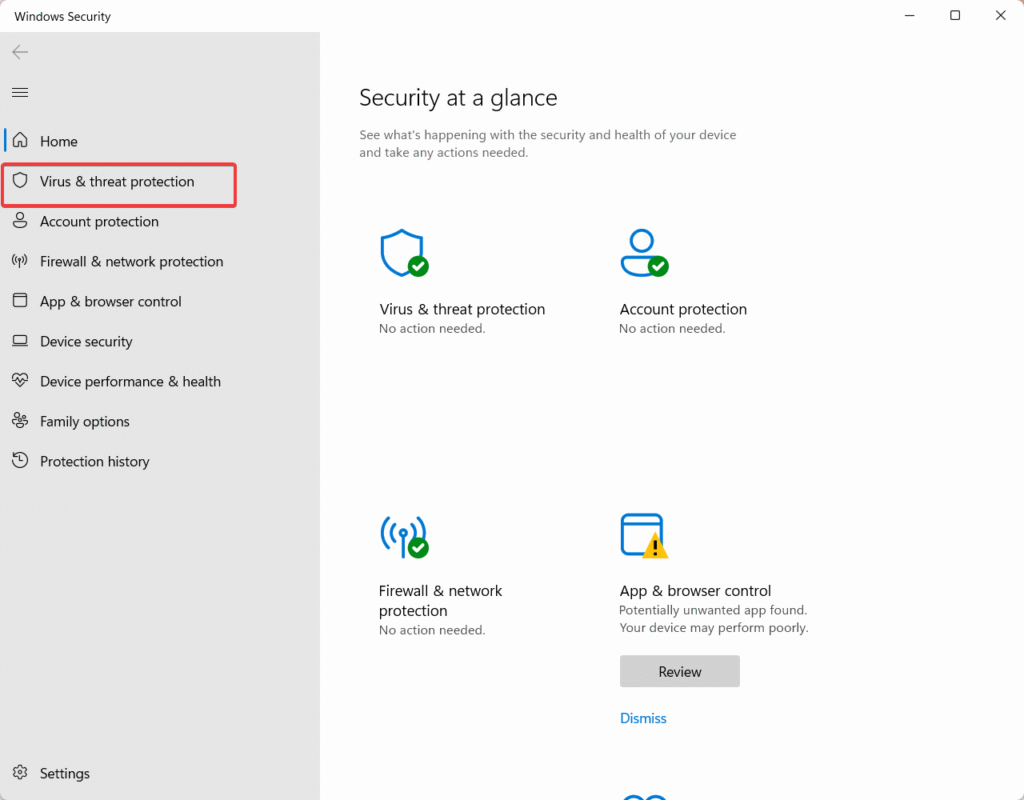This screenshot has height=800, width=1024.
Task: Select Device security menu label
Action: tap(86, 342)
